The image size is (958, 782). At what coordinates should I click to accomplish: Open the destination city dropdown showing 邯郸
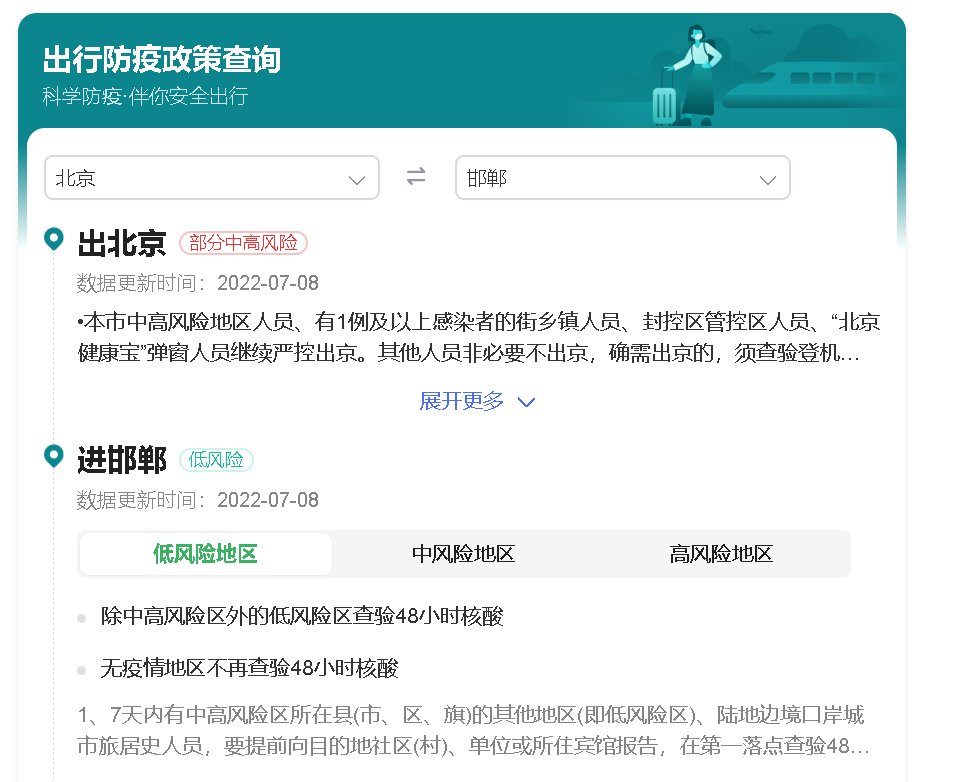(622, 177)
